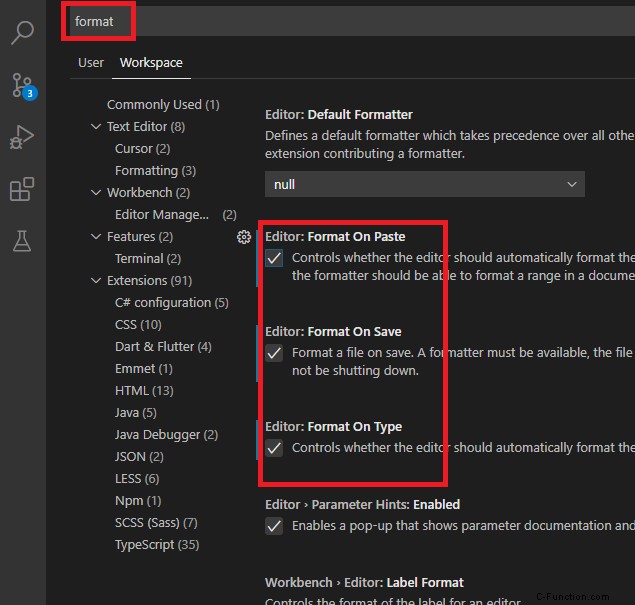This screenshot has width=635, height=605.
Task: Open Source Control view with badge
Action: point(22,85)
